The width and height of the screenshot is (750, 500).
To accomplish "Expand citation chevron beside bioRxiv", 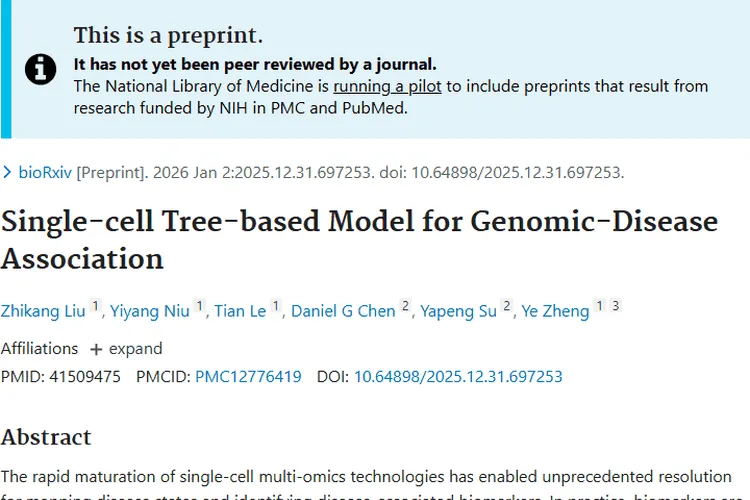I will [x=7, y=172].
